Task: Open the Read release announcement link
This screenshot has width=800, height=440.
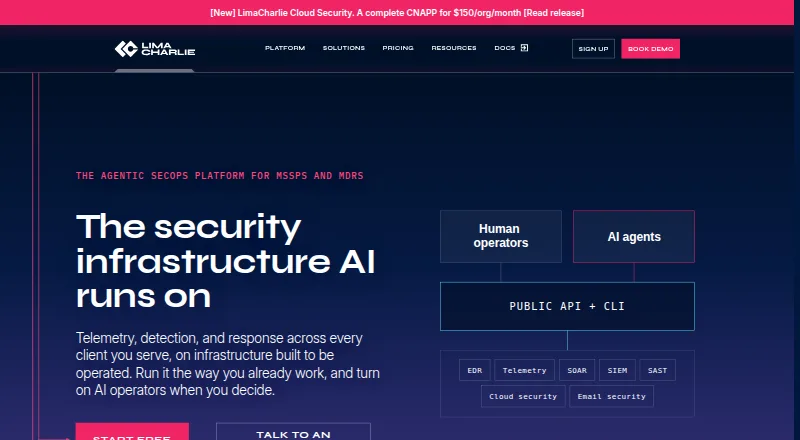Action: point(554,13)
